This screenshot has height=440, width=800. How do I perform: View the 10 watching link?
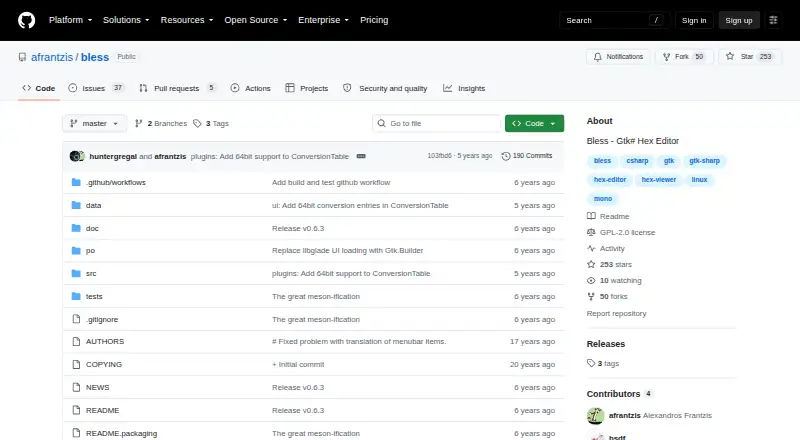614,281
